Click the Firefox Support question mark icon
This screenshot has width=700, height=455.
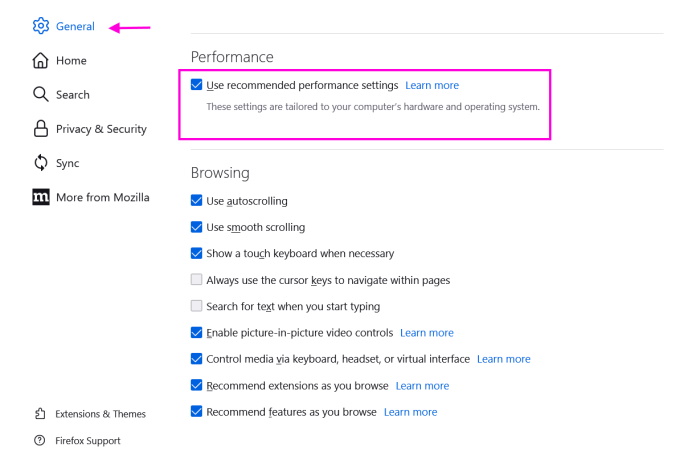coord(40,440)
